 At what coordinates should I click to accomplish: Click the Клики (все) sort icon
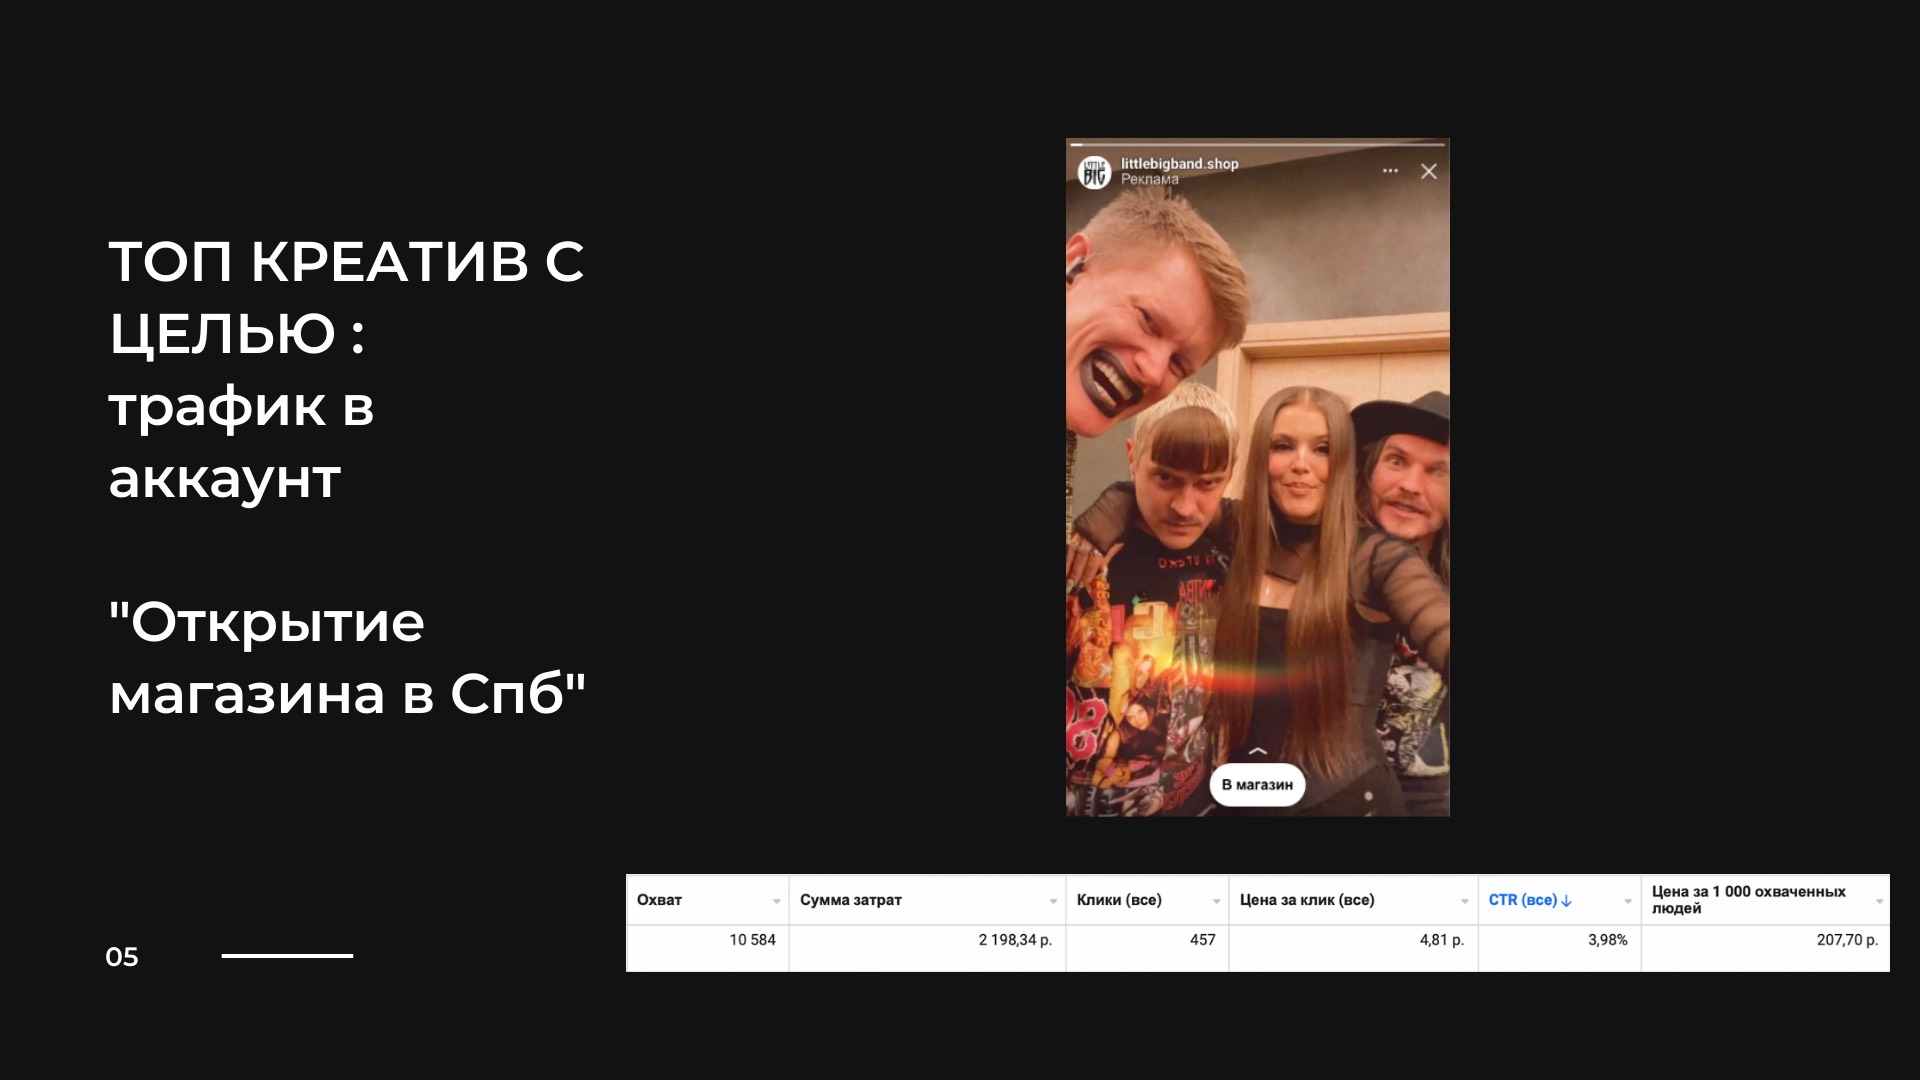click(x=1213, y=899)
